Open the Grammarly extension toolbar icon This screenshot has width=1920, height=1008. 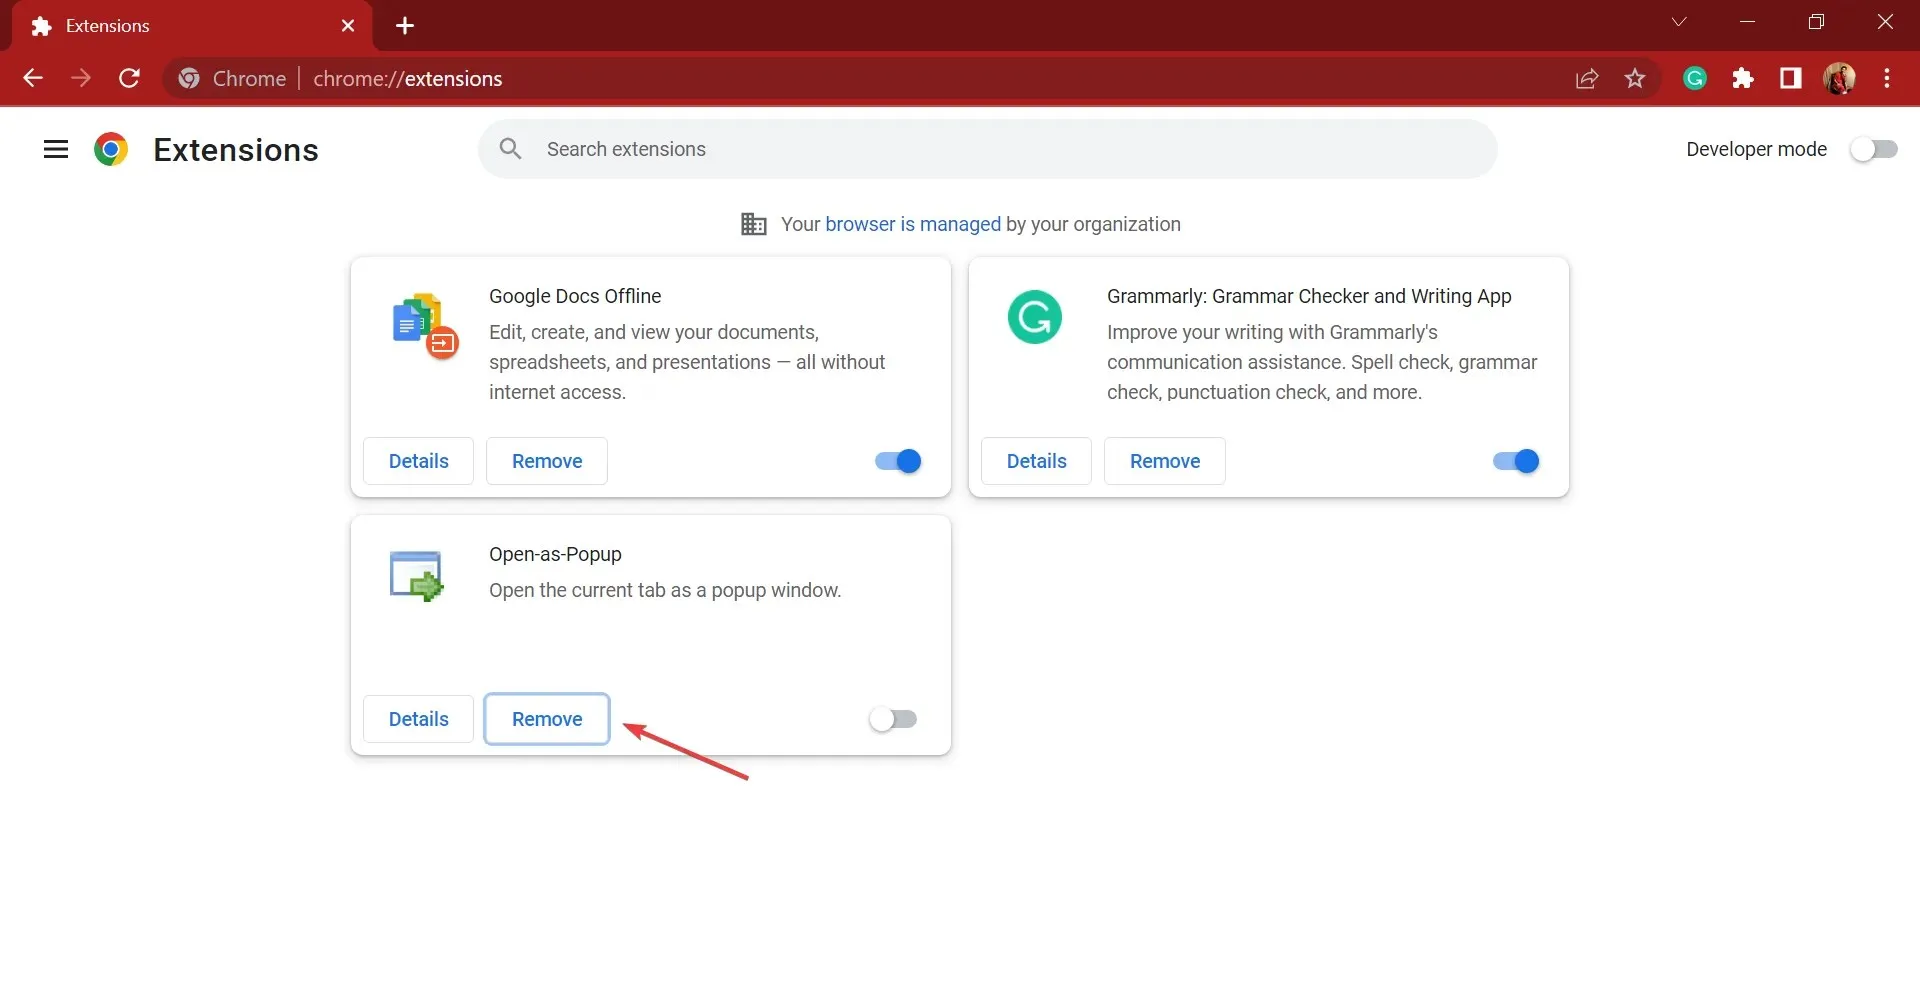click(x=1695, y=78)
